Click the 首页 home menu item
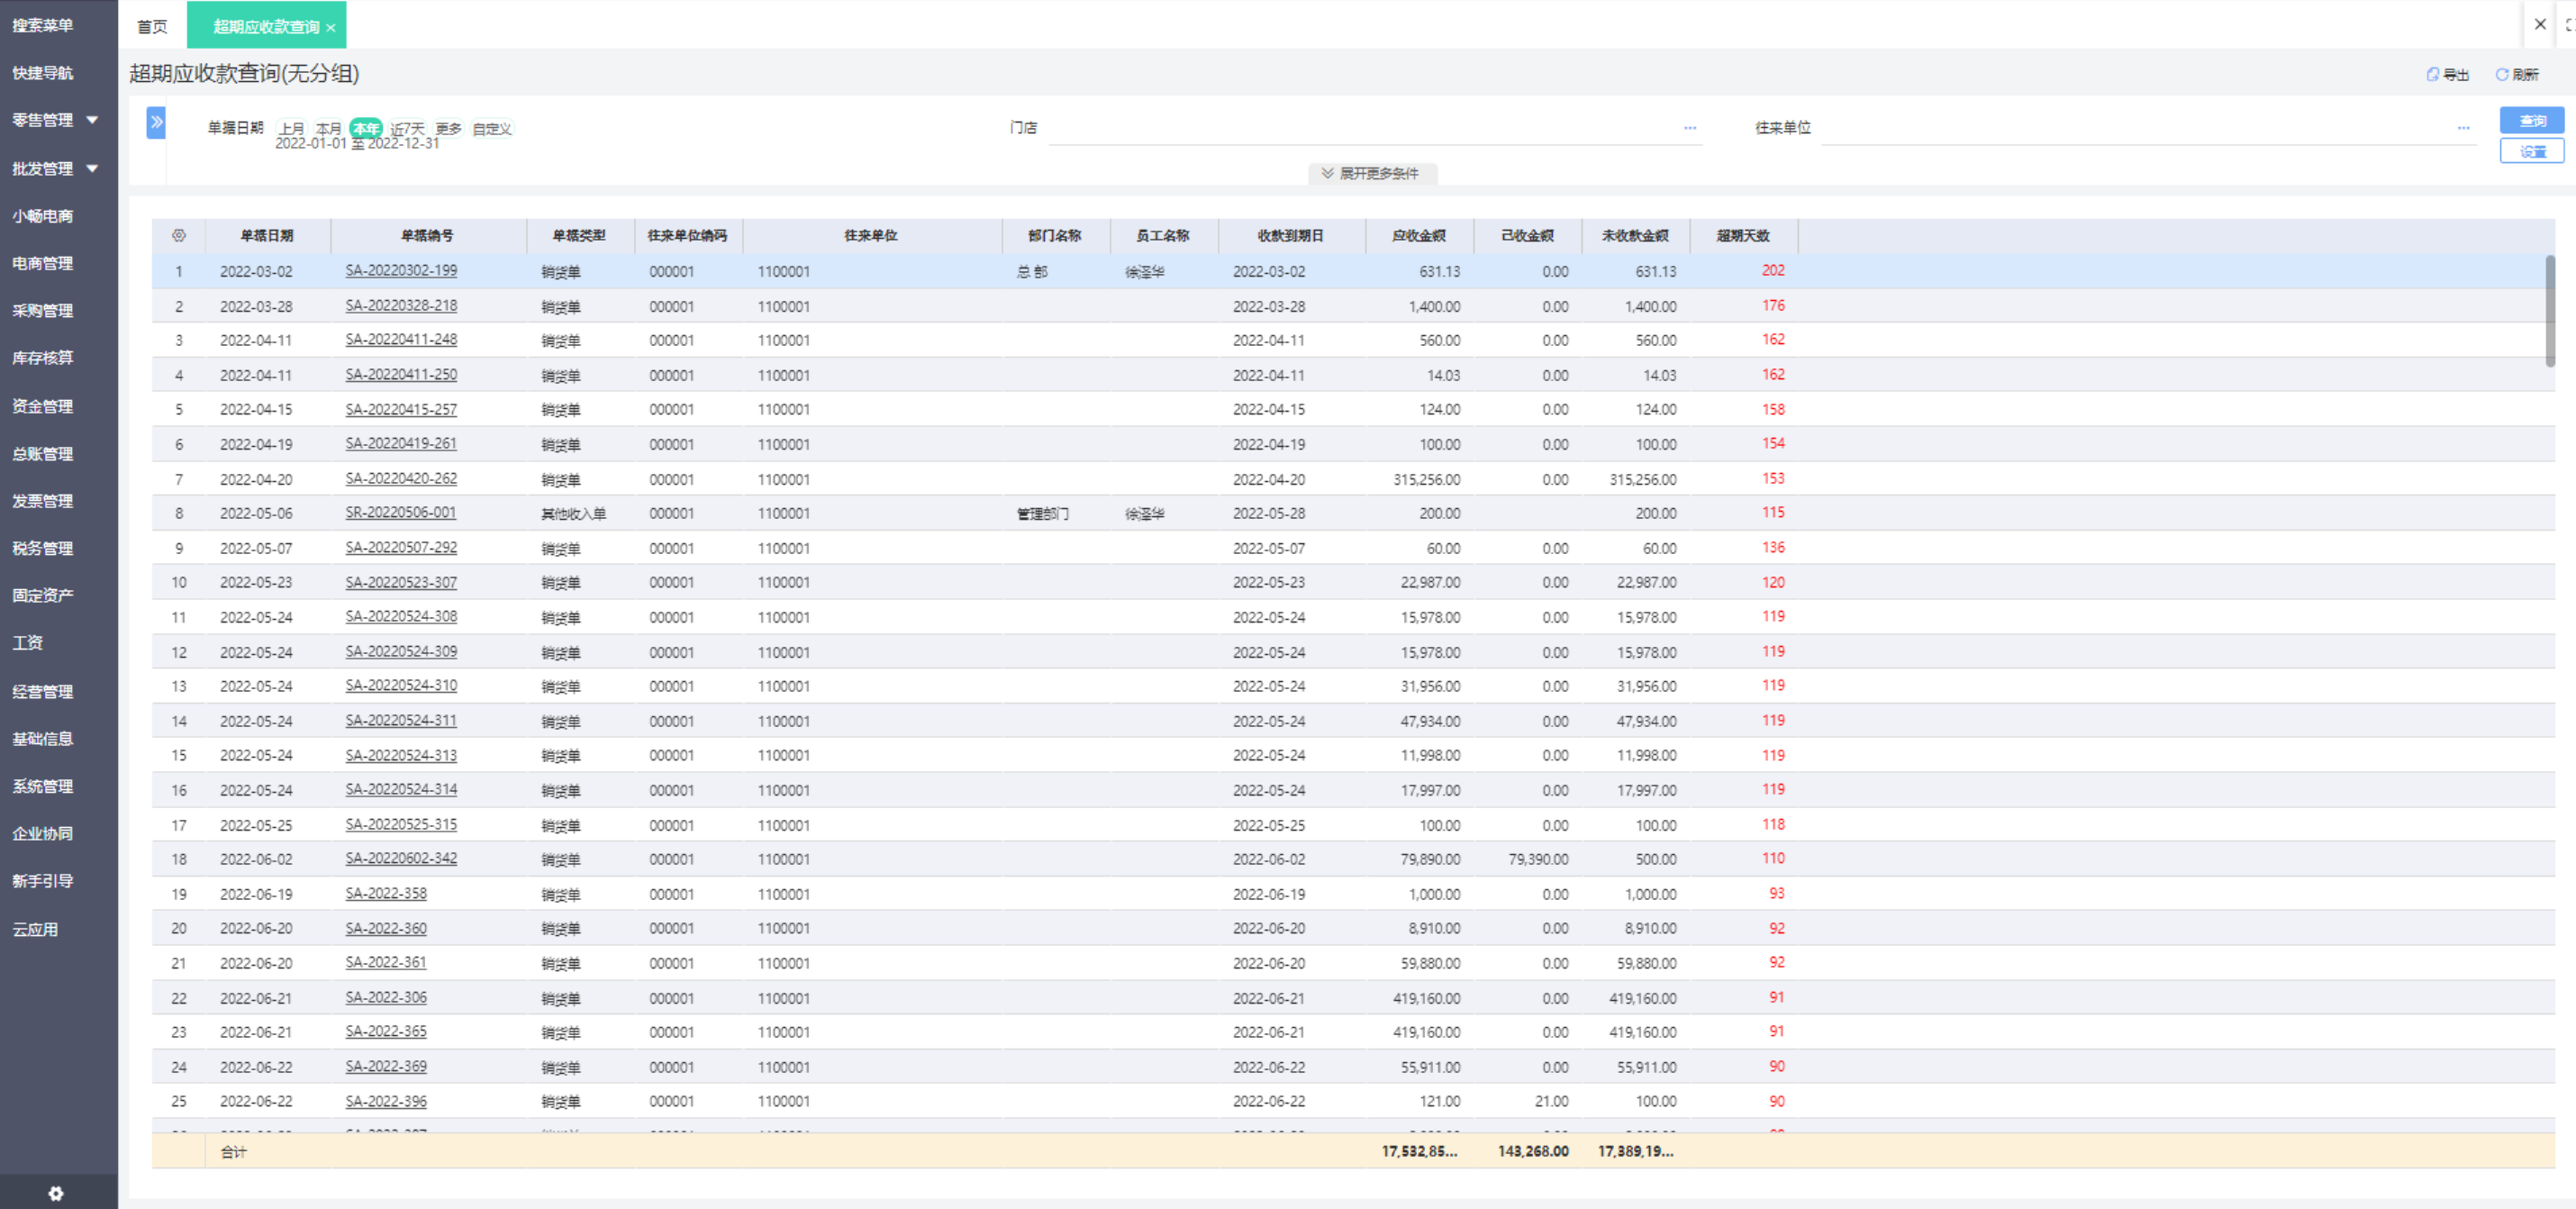The width and height of the screenshot is (2576, 1209). 158,23
